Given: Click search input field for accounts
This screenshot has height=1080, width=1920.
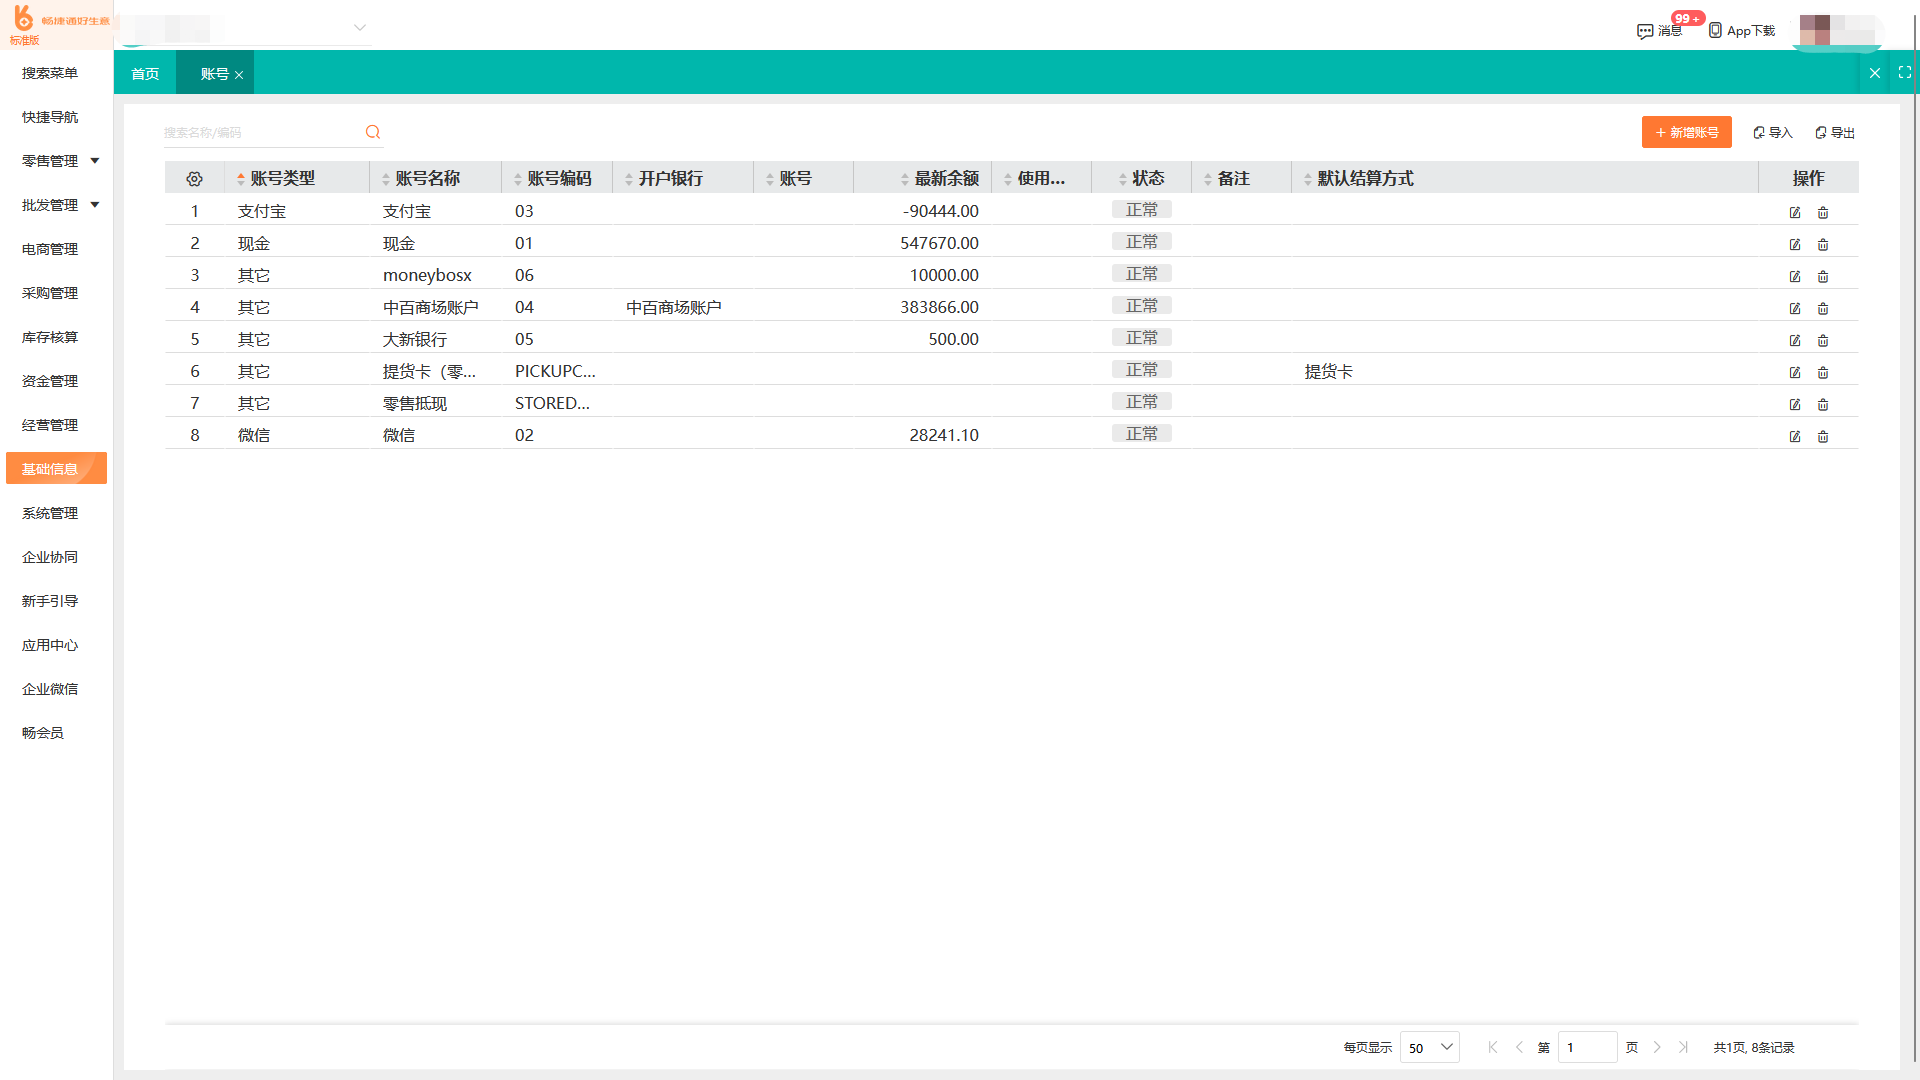Looking at the screenshot, I should [x=258, y=132].
